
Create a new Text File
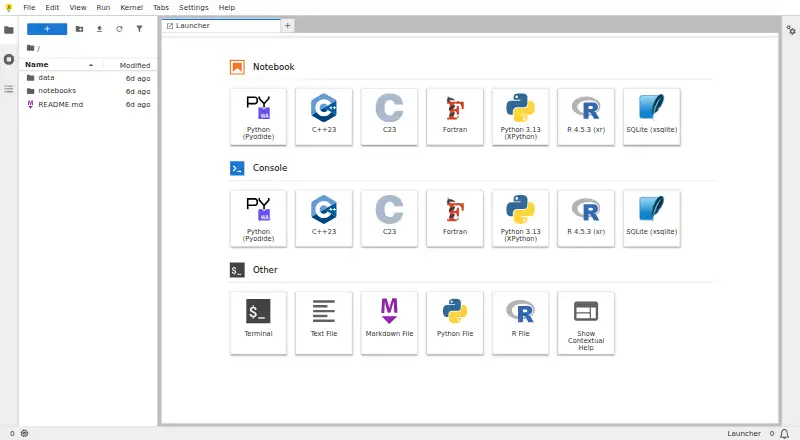pos(323,323)
